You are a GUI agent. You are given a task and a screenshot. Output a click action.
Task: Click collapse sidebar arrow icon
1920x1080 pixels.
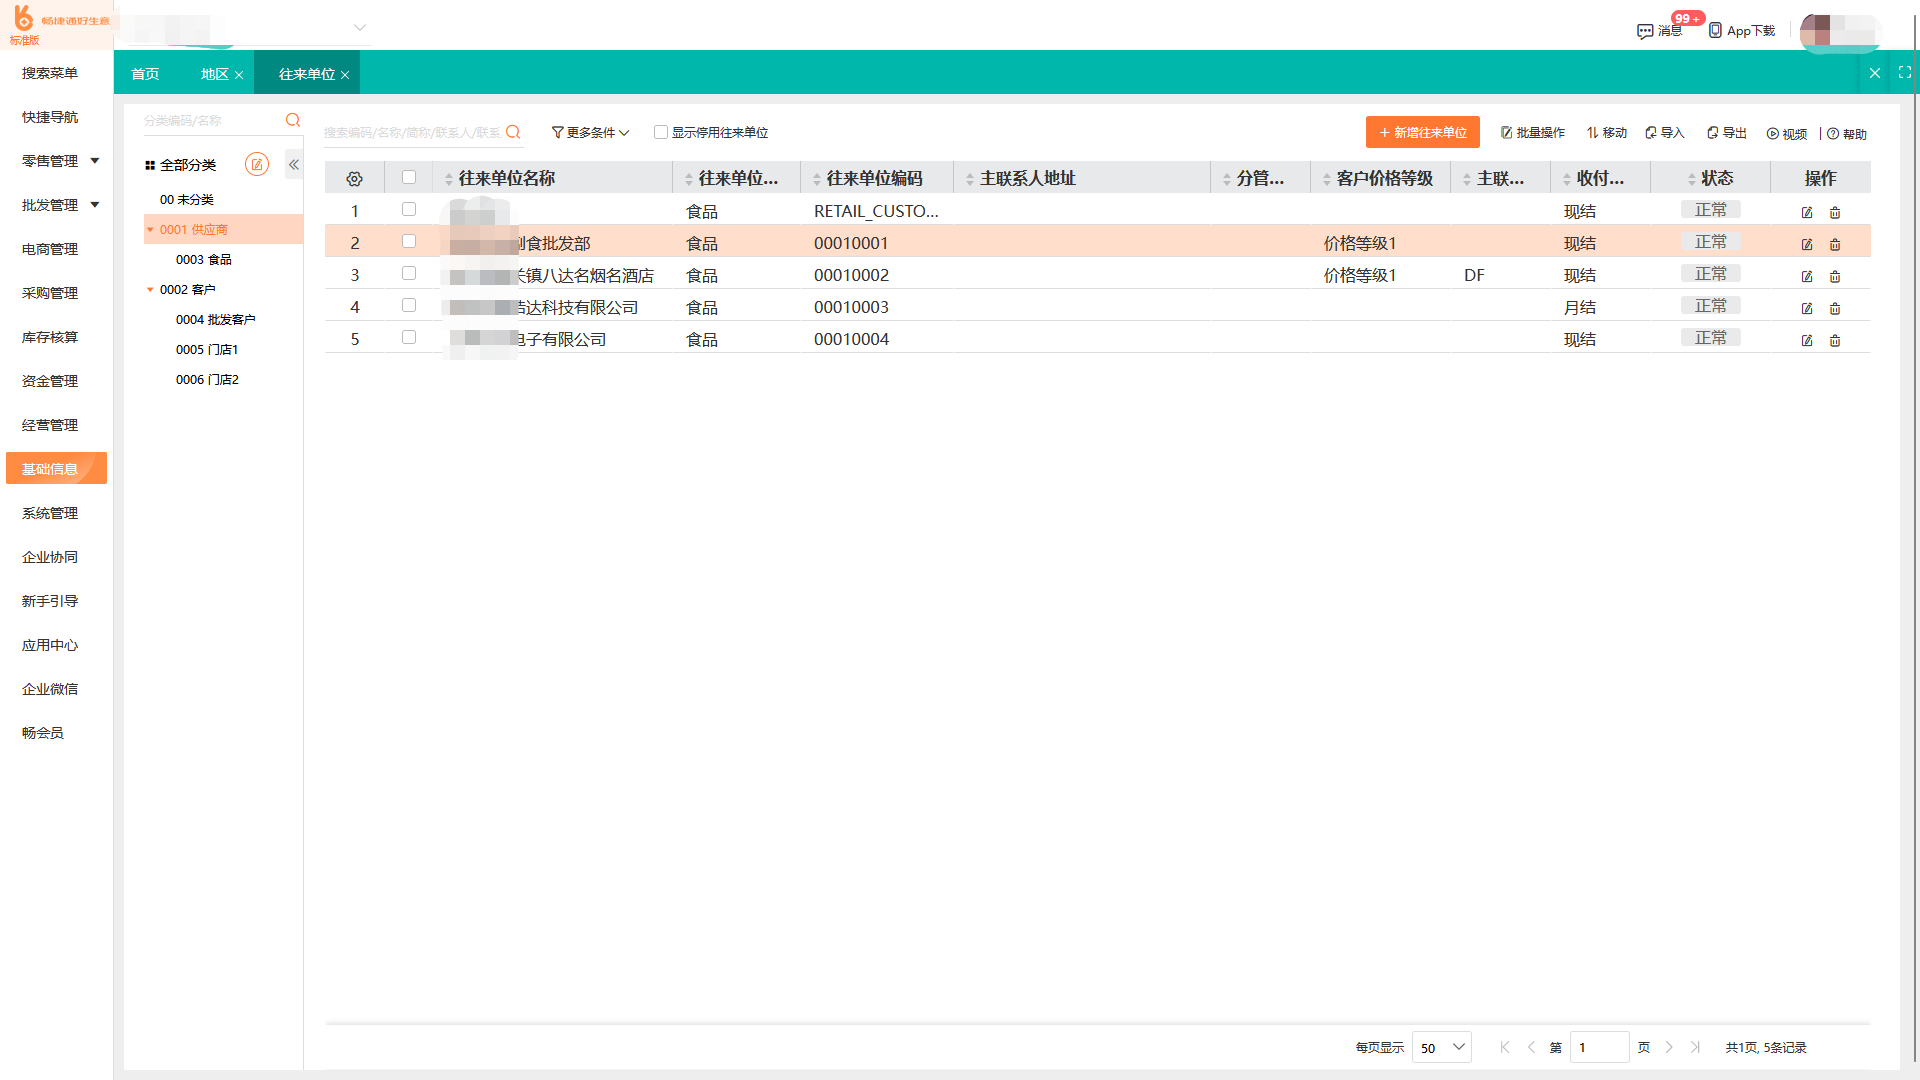(293, 164)
